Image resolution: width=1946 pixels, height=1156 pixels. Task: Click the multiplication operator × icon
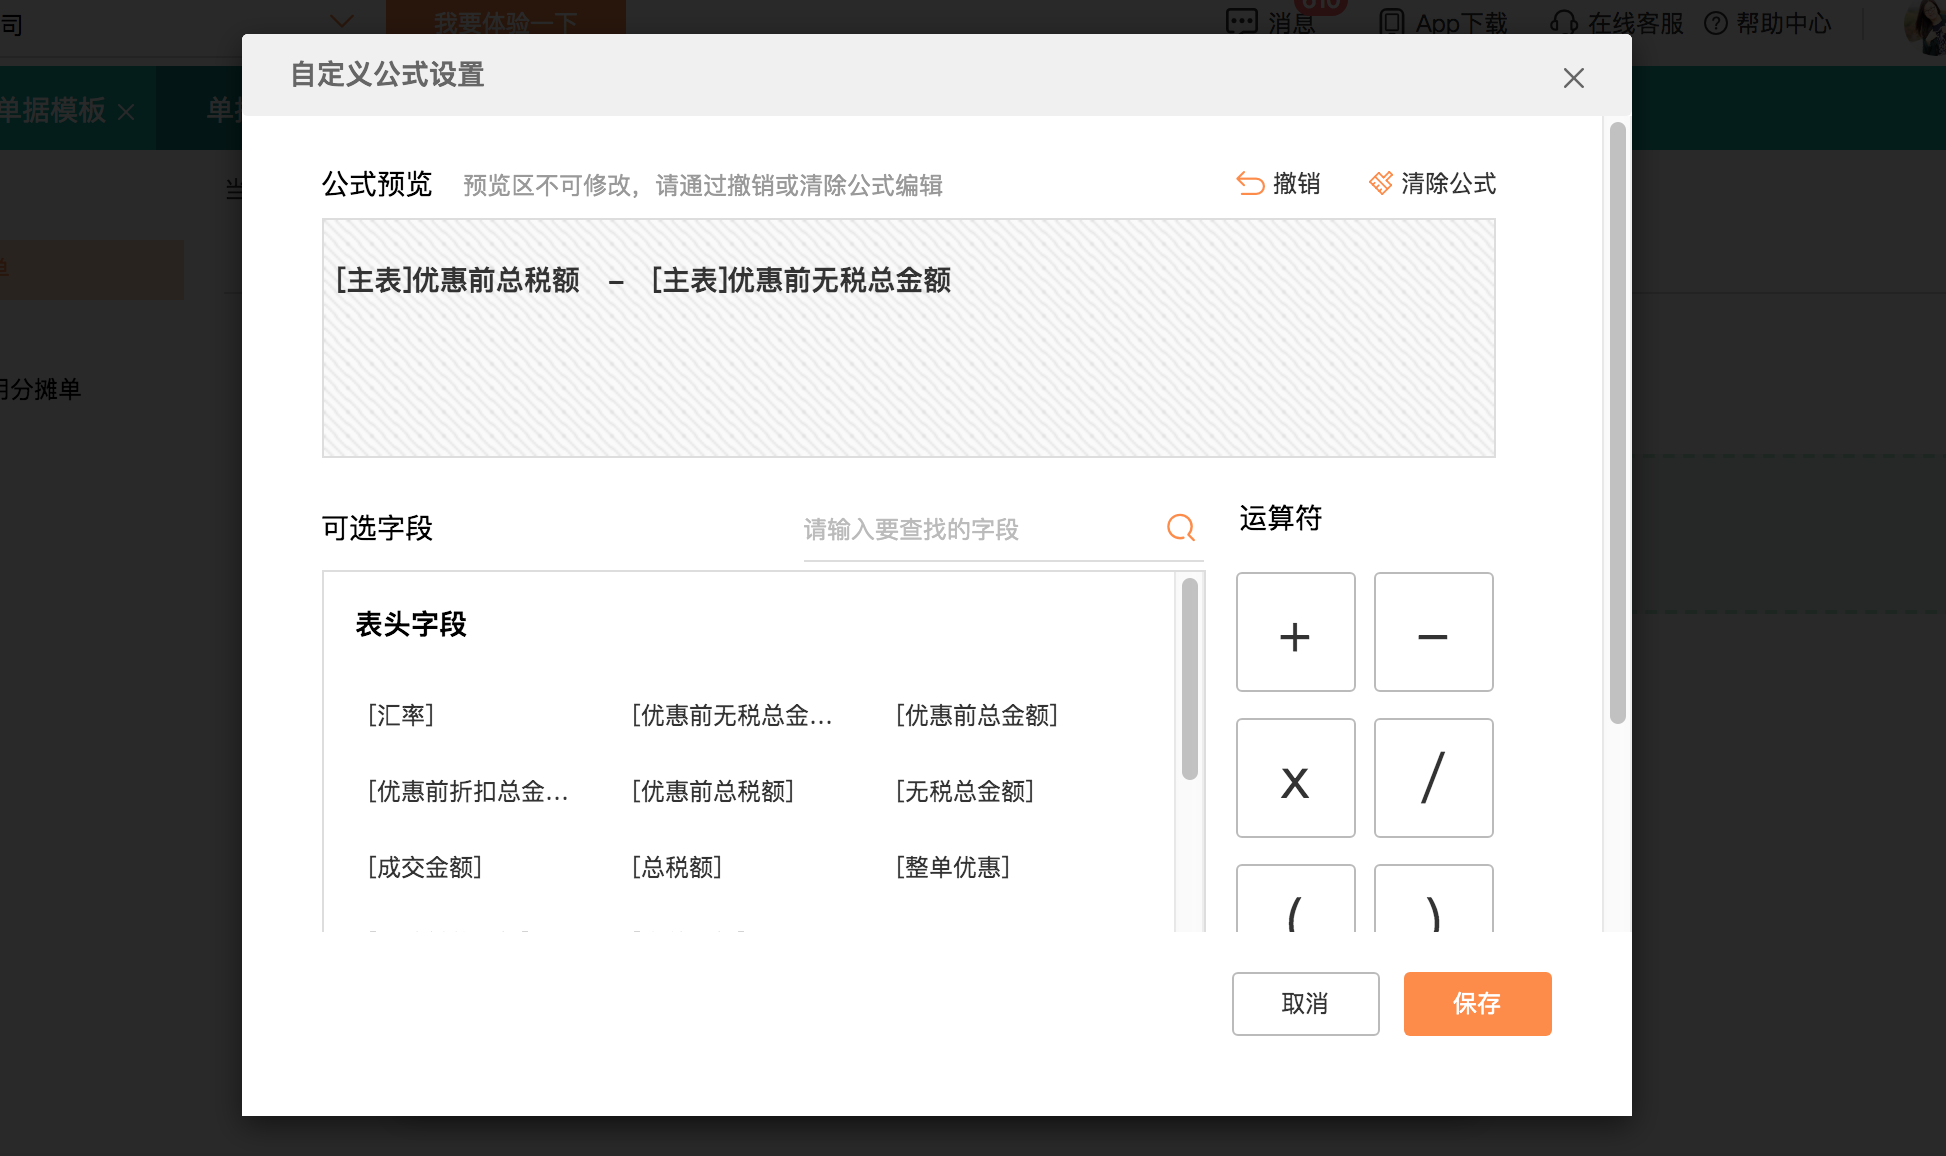coord(1292,778)
